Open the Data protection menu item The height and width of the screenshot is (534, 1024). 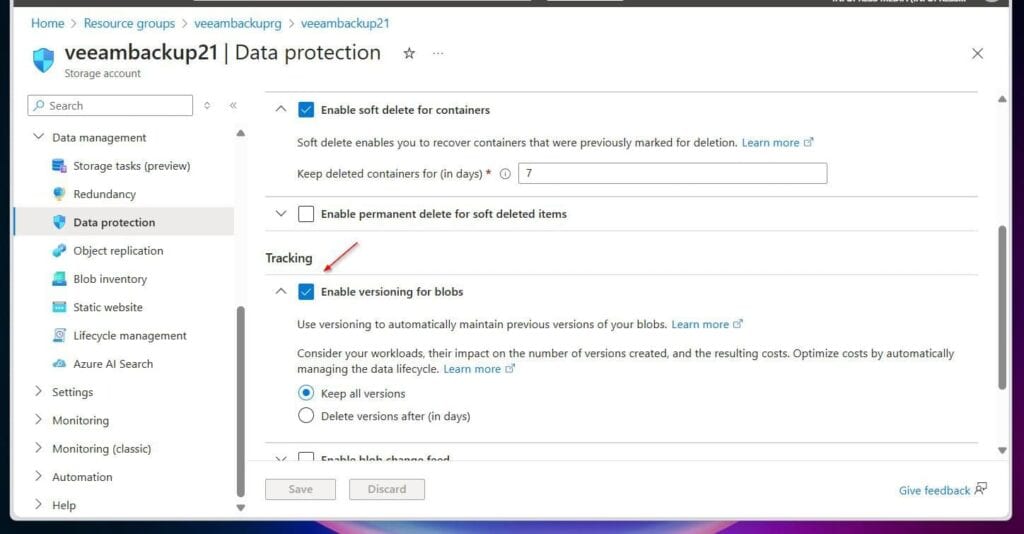[x=114, y=223]
